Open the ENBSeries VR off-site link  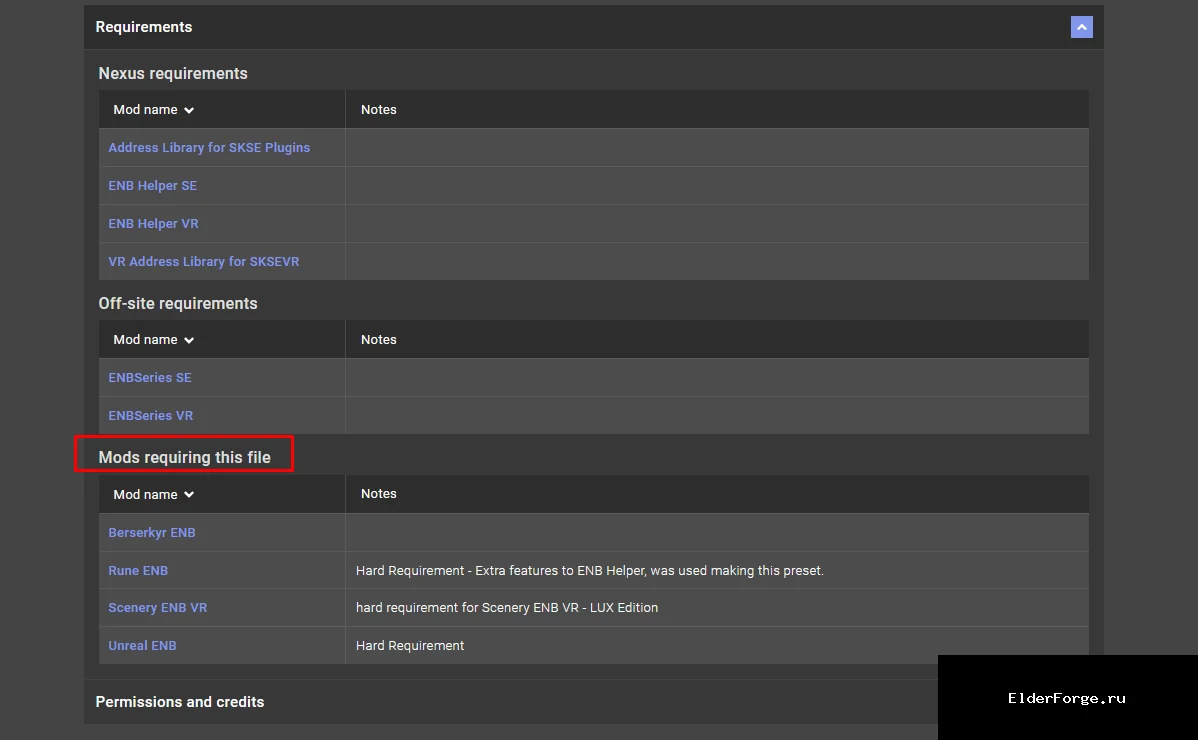coord(150,415)
